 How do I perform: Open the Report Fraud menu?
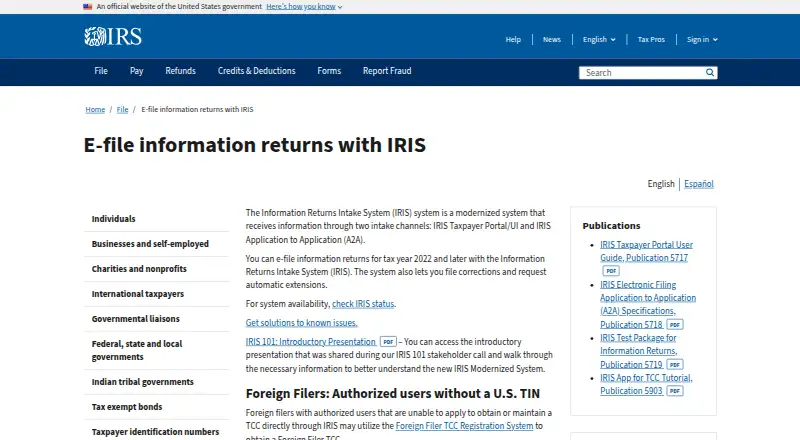click(x=387, y=71)
